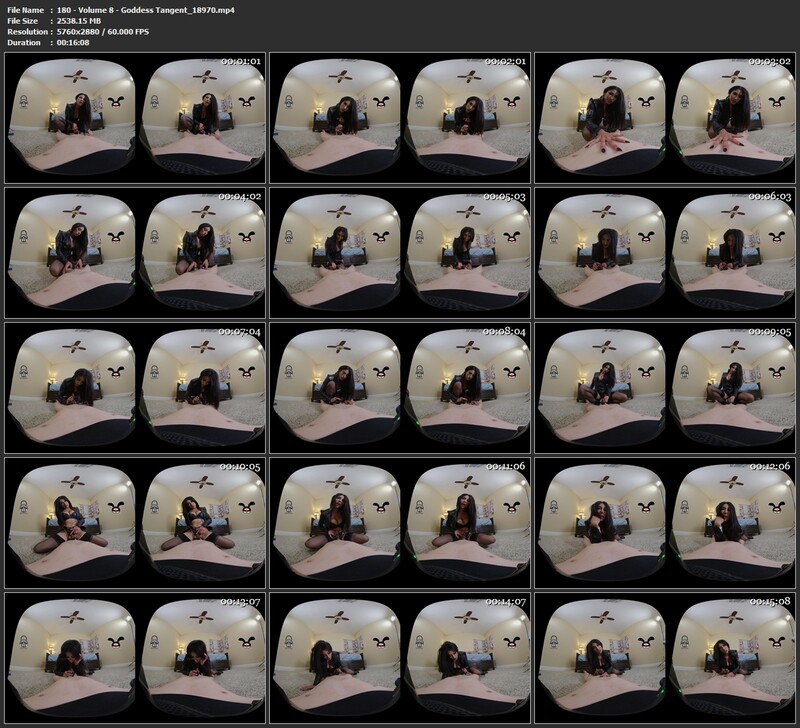Click the frame stamped 00:07:04
Screen dimensions: 800x728
click(x=135, y=386)
